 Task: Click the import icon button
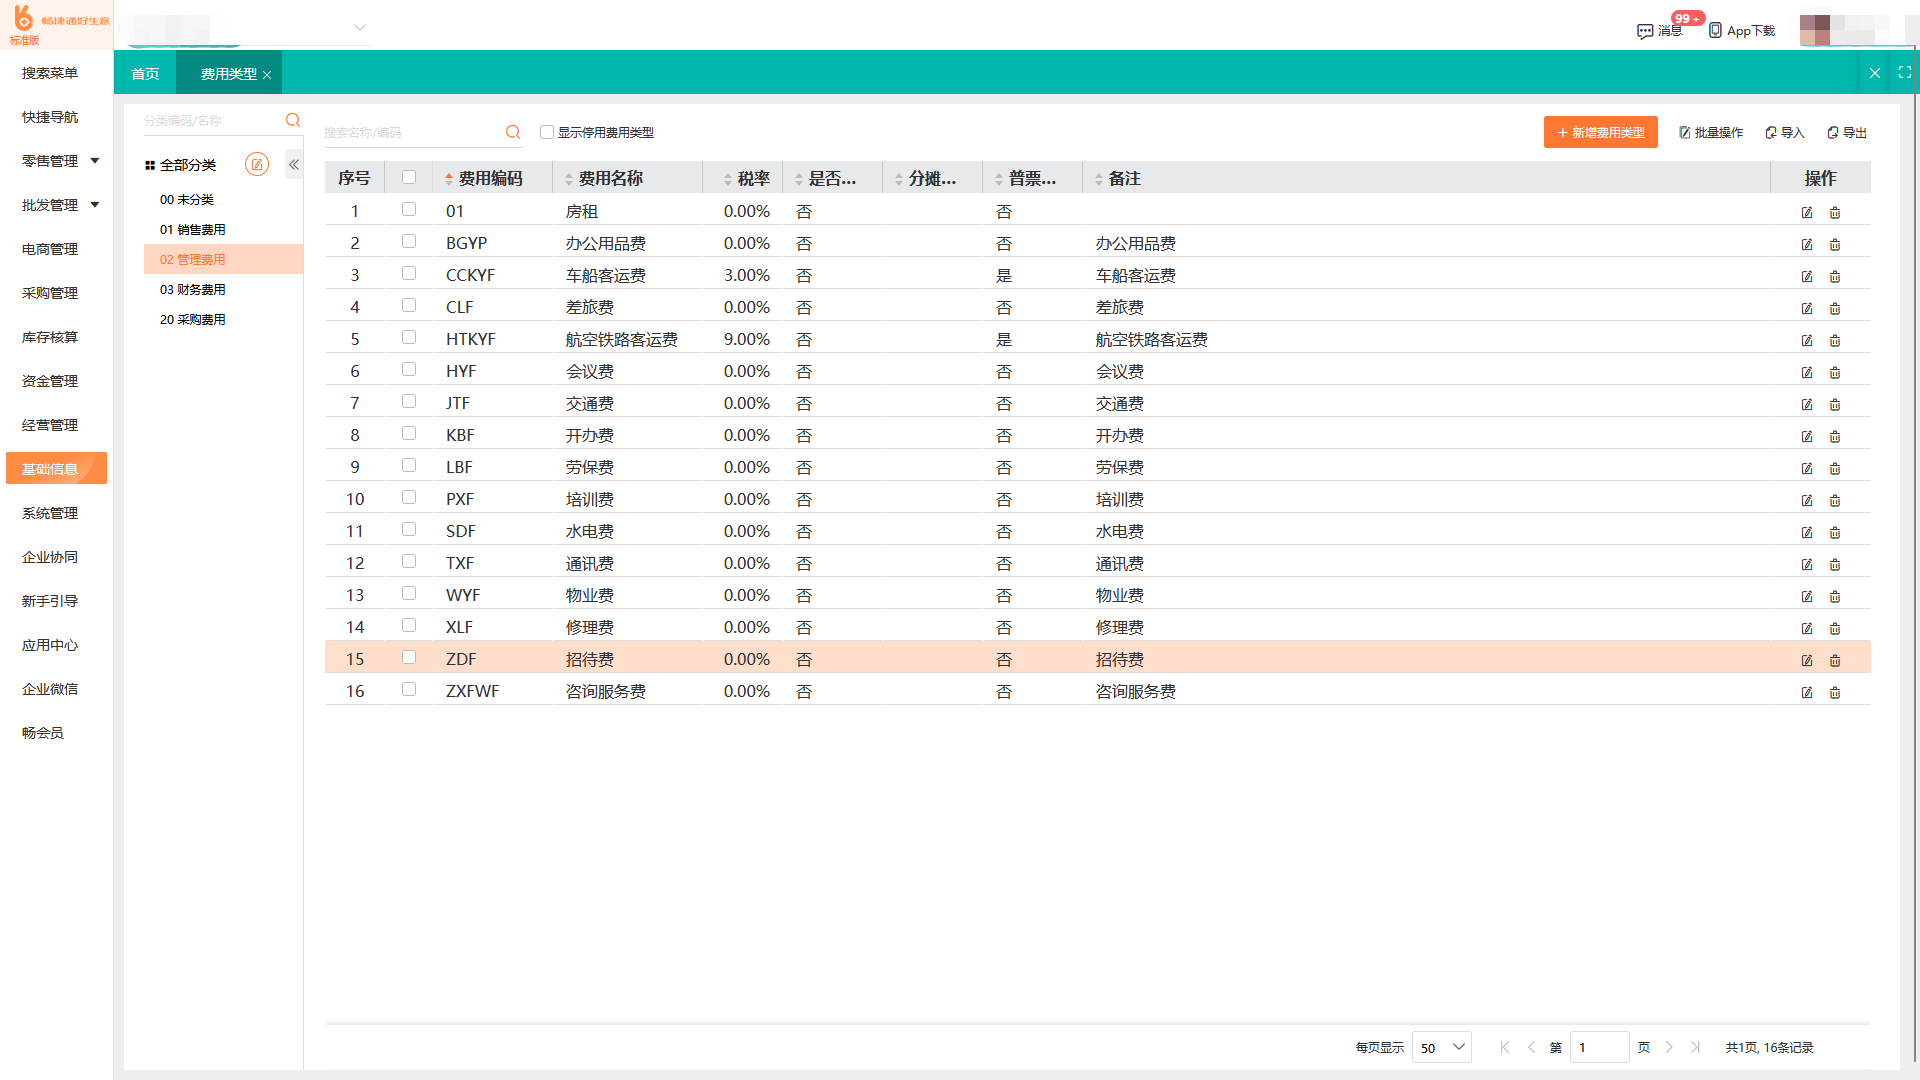(1785, 131)
